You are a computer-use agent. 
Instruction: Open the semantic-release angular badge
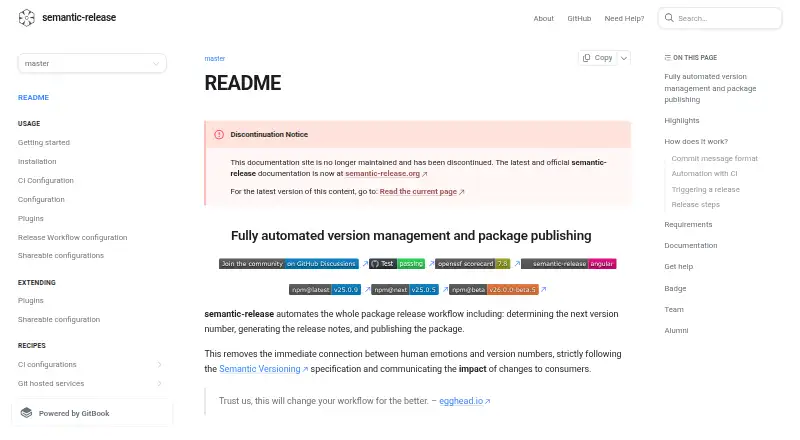(568, 264)
